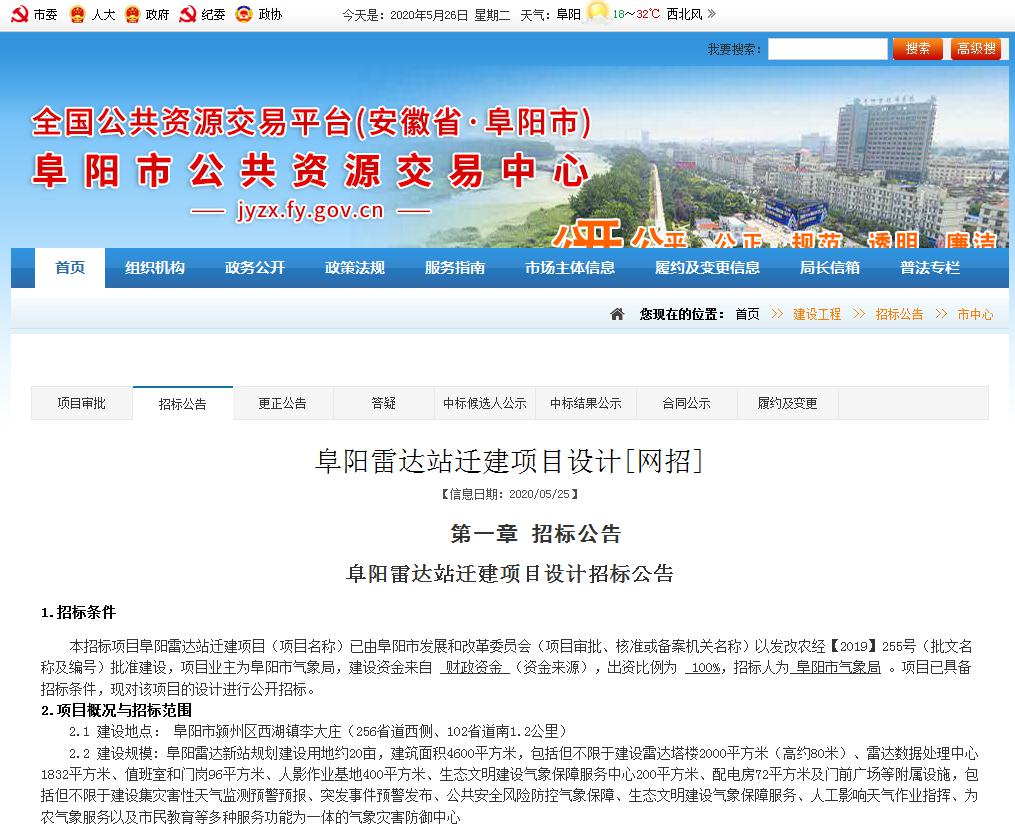Click the 纪委 emblem icon
Viewport: 1015px width, 824px height.
(x=187, y=14)
